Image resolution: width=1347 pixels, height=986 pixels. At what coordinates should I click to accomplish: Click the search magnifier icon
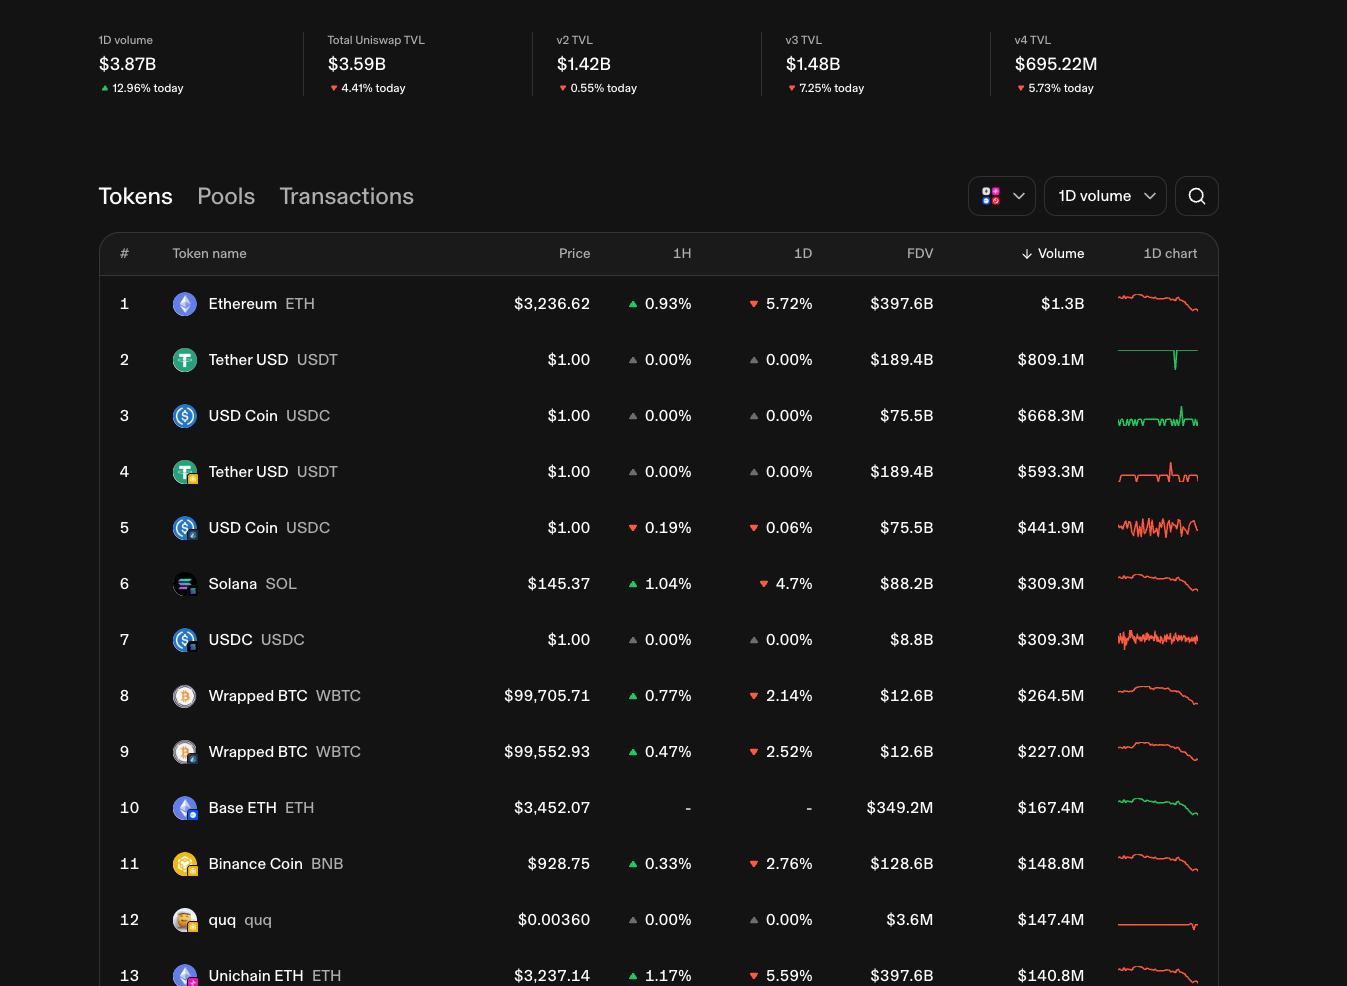(1196, 196)
